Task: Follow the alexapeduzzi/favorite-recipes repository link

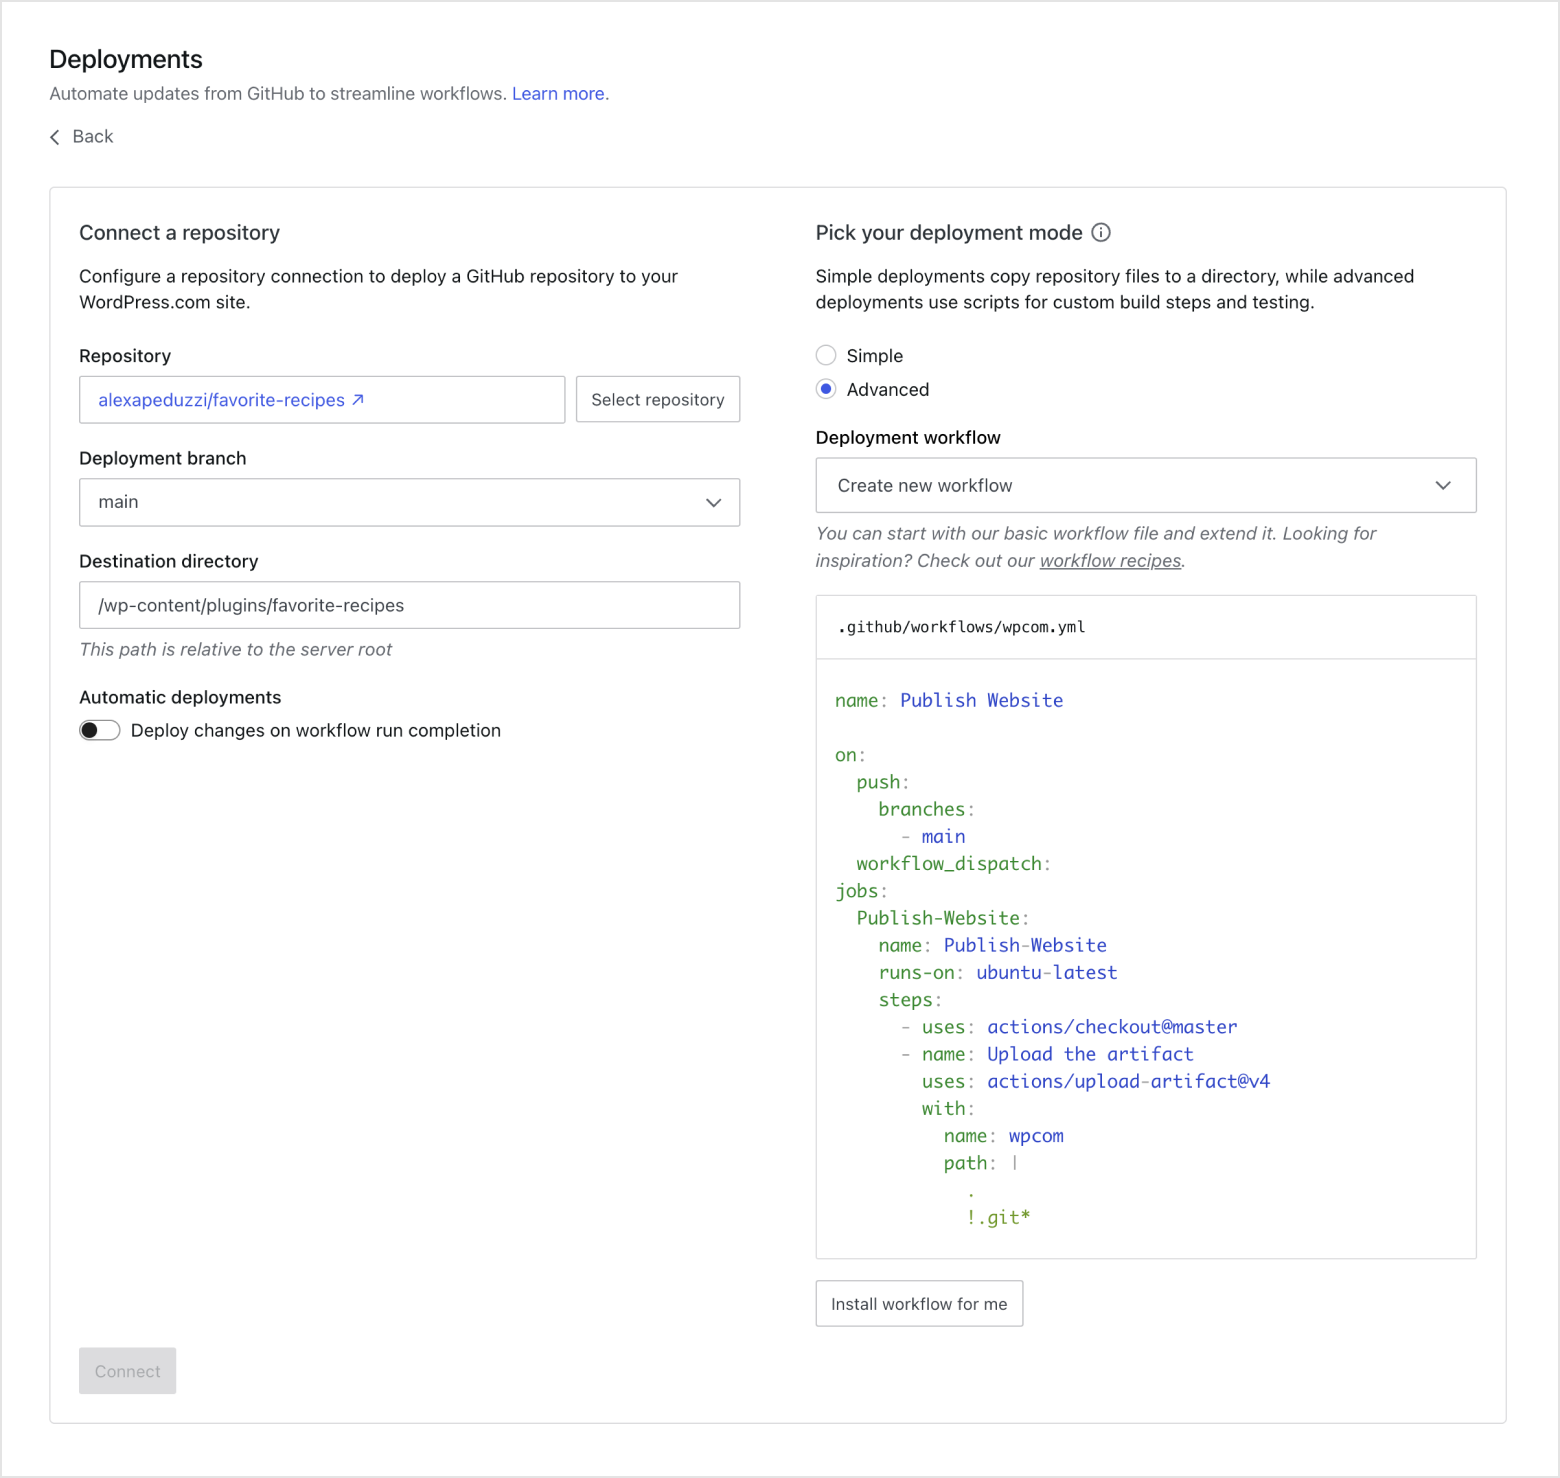Action: click(220, 399)
